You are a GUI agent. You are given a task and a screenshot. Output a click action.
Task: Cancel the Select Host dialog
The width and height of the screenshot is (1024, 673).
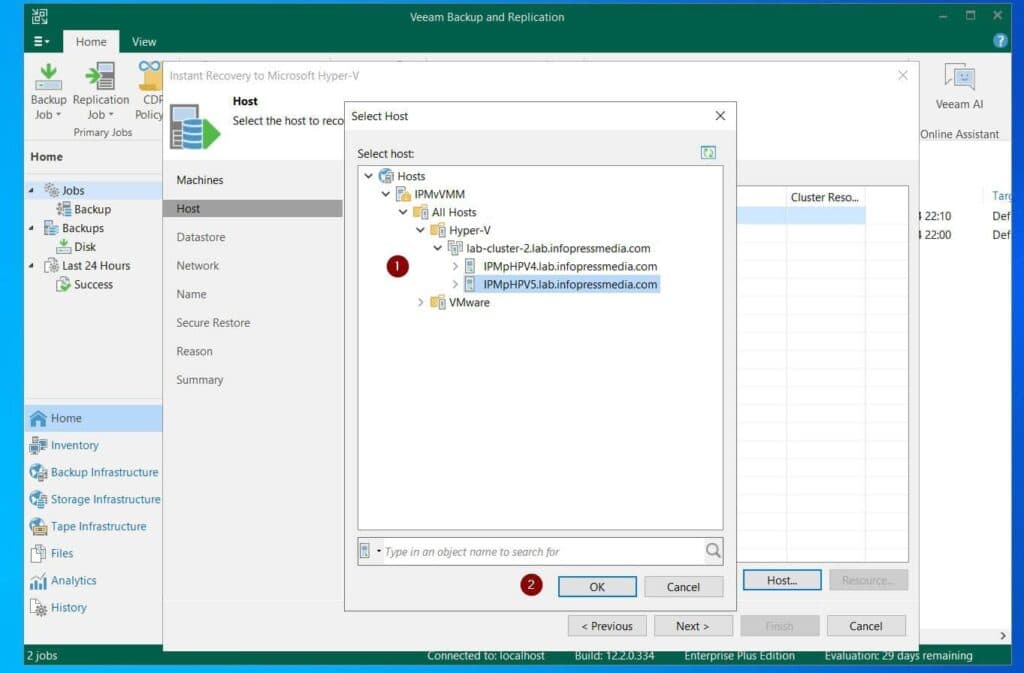point(683,587)
